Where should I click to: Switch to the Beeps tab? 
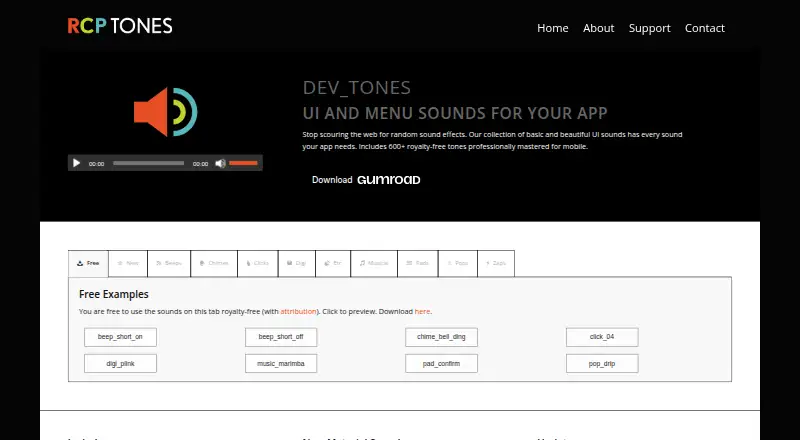click(169, 263)
